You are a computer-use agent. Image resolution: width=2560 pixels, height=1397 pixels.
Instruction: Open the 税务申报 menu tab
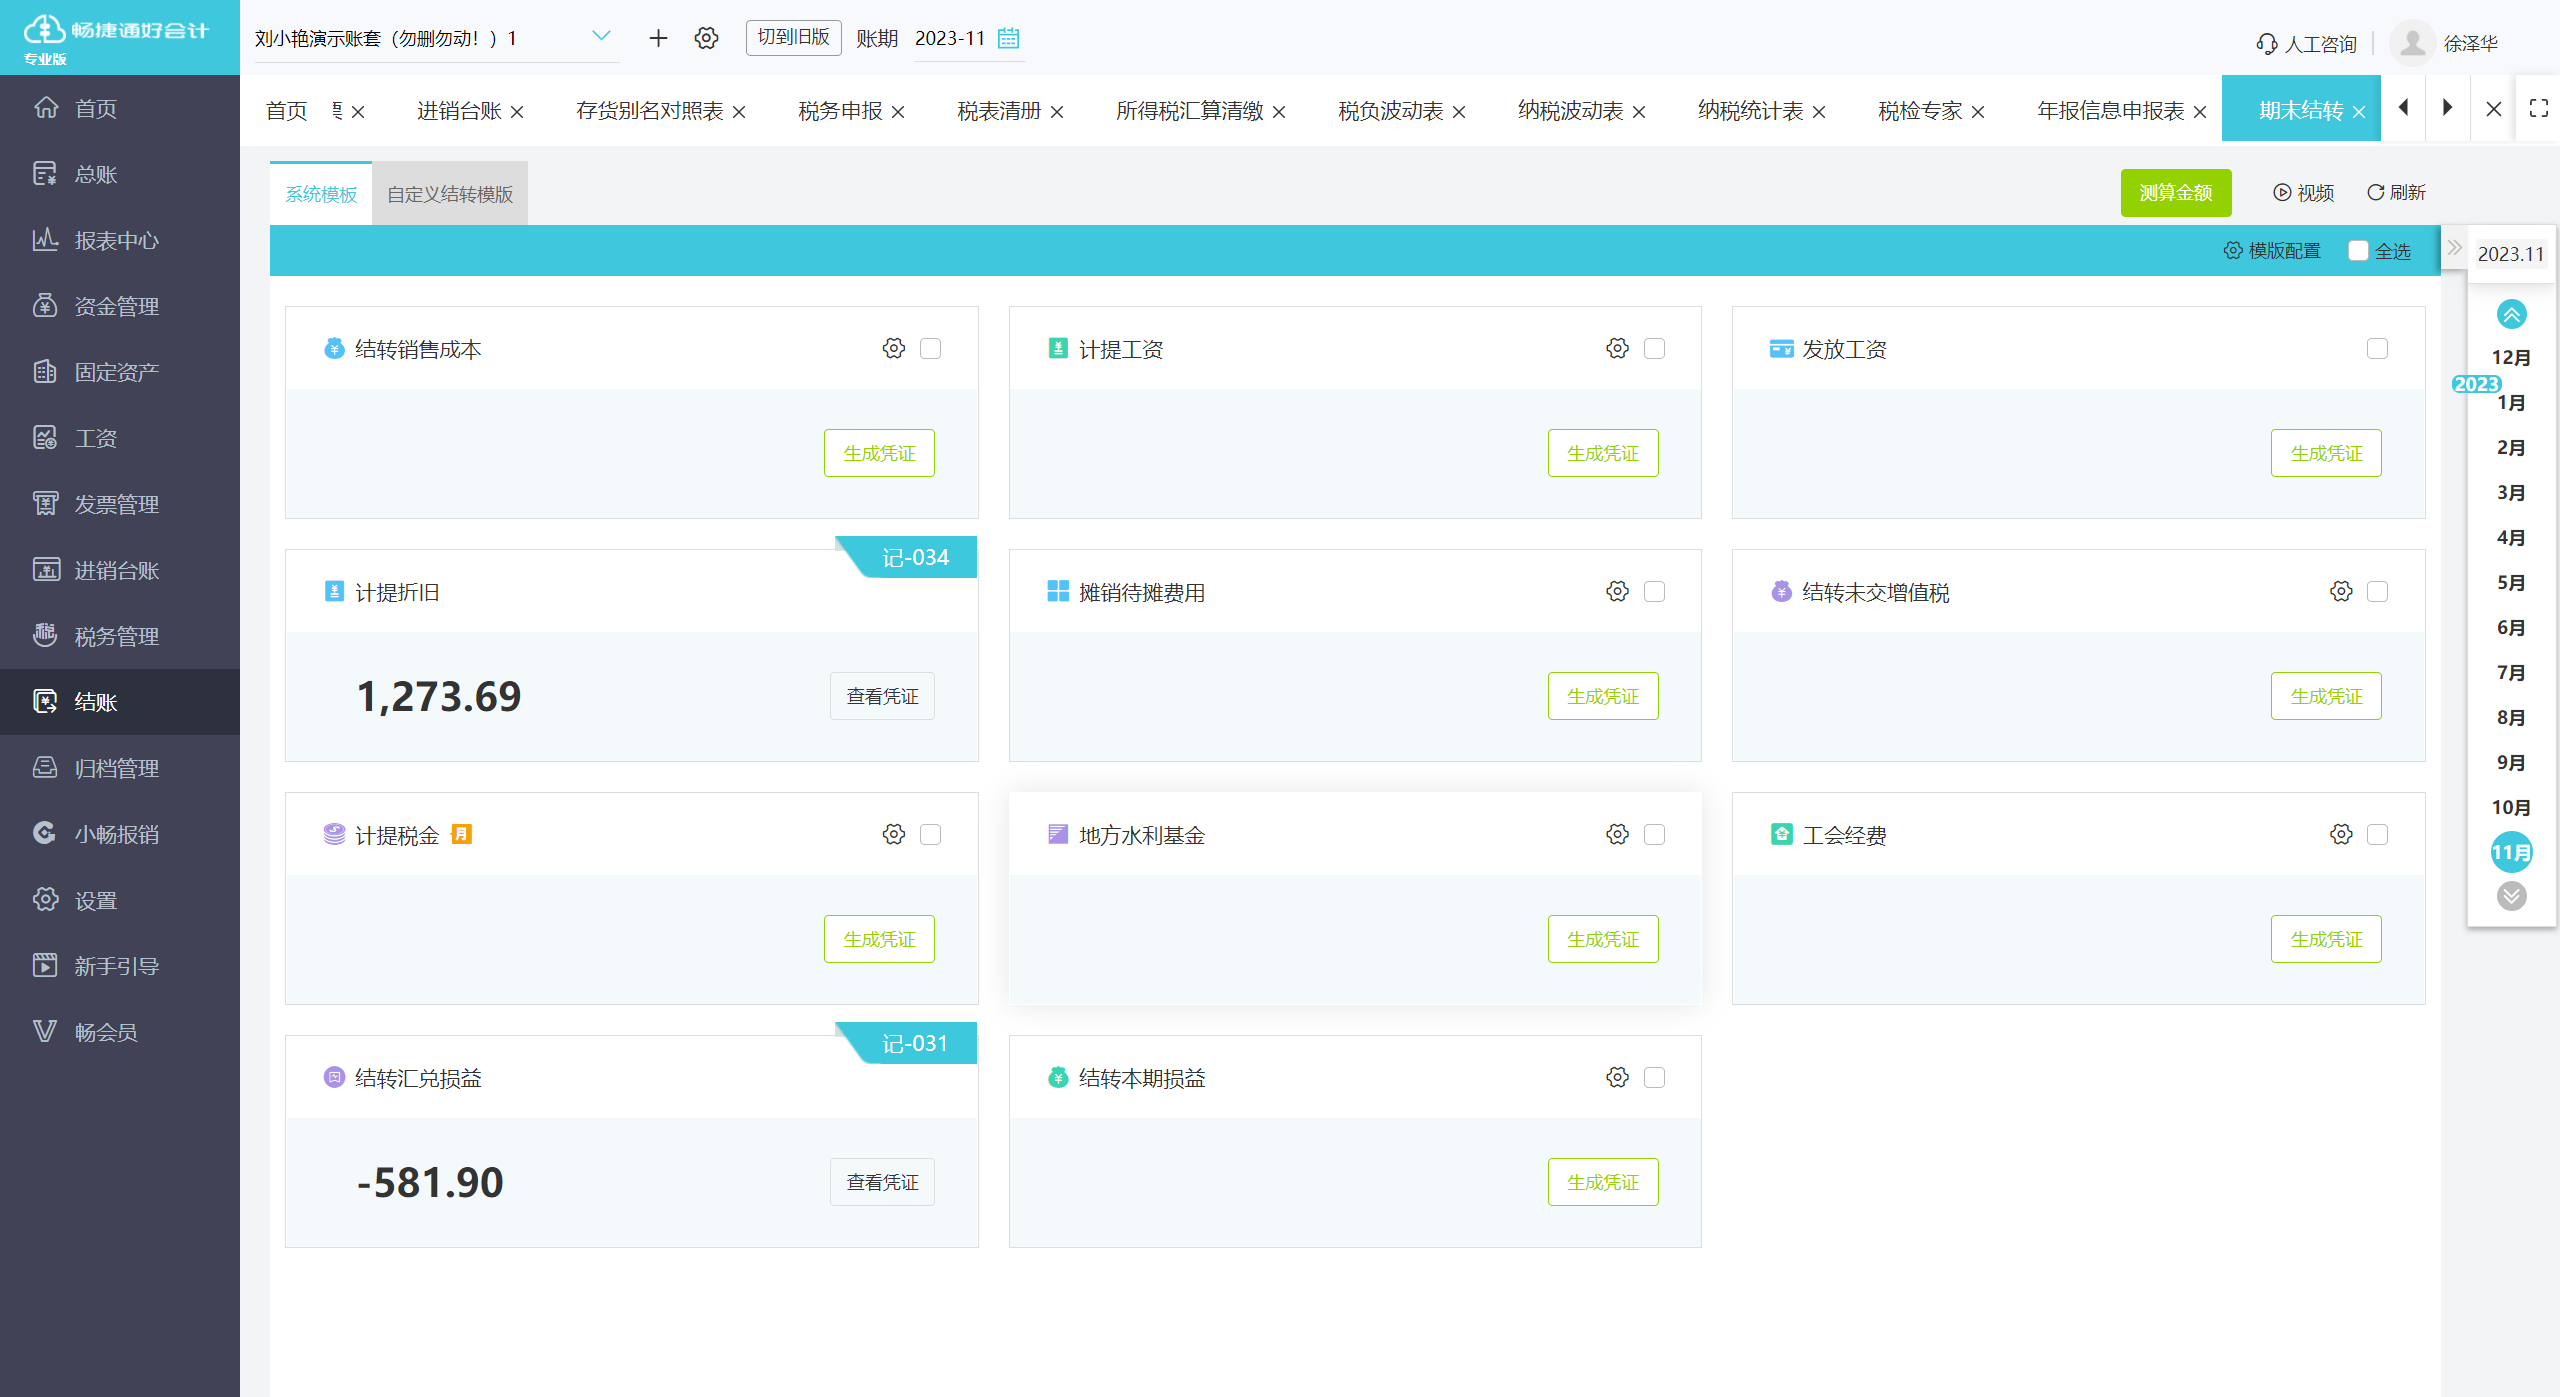[841, 108]
